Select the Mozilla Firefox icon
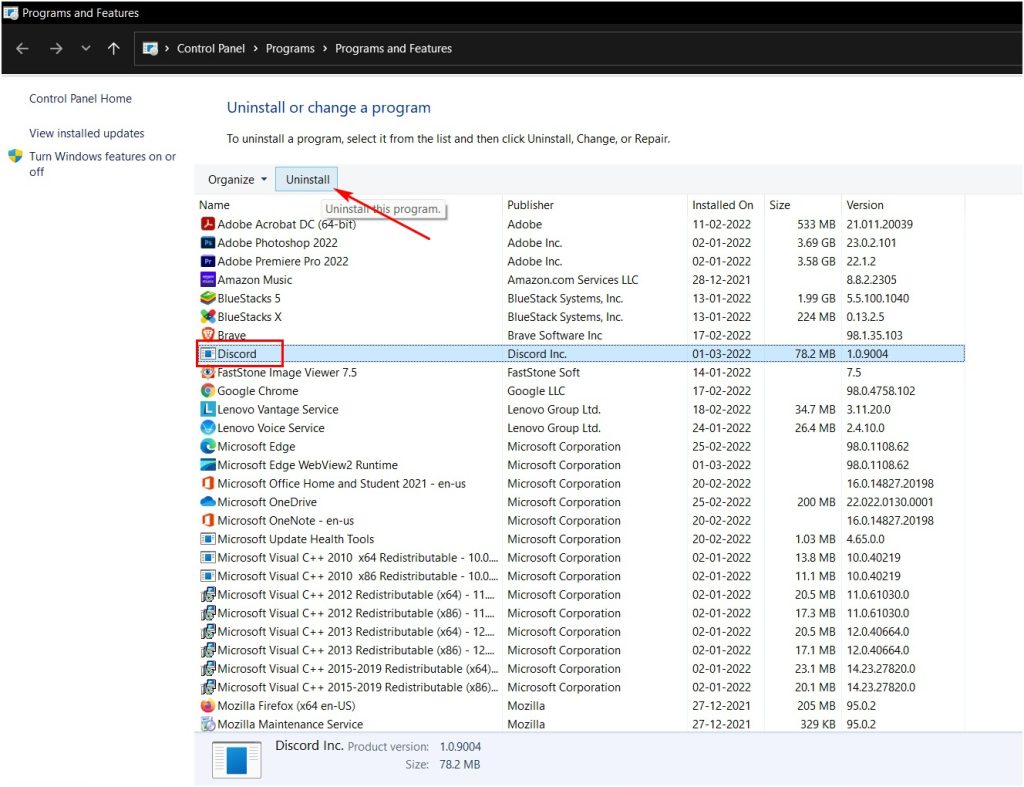The width and height of the screenshot is (1024, 787). click(x=208, y=706)
